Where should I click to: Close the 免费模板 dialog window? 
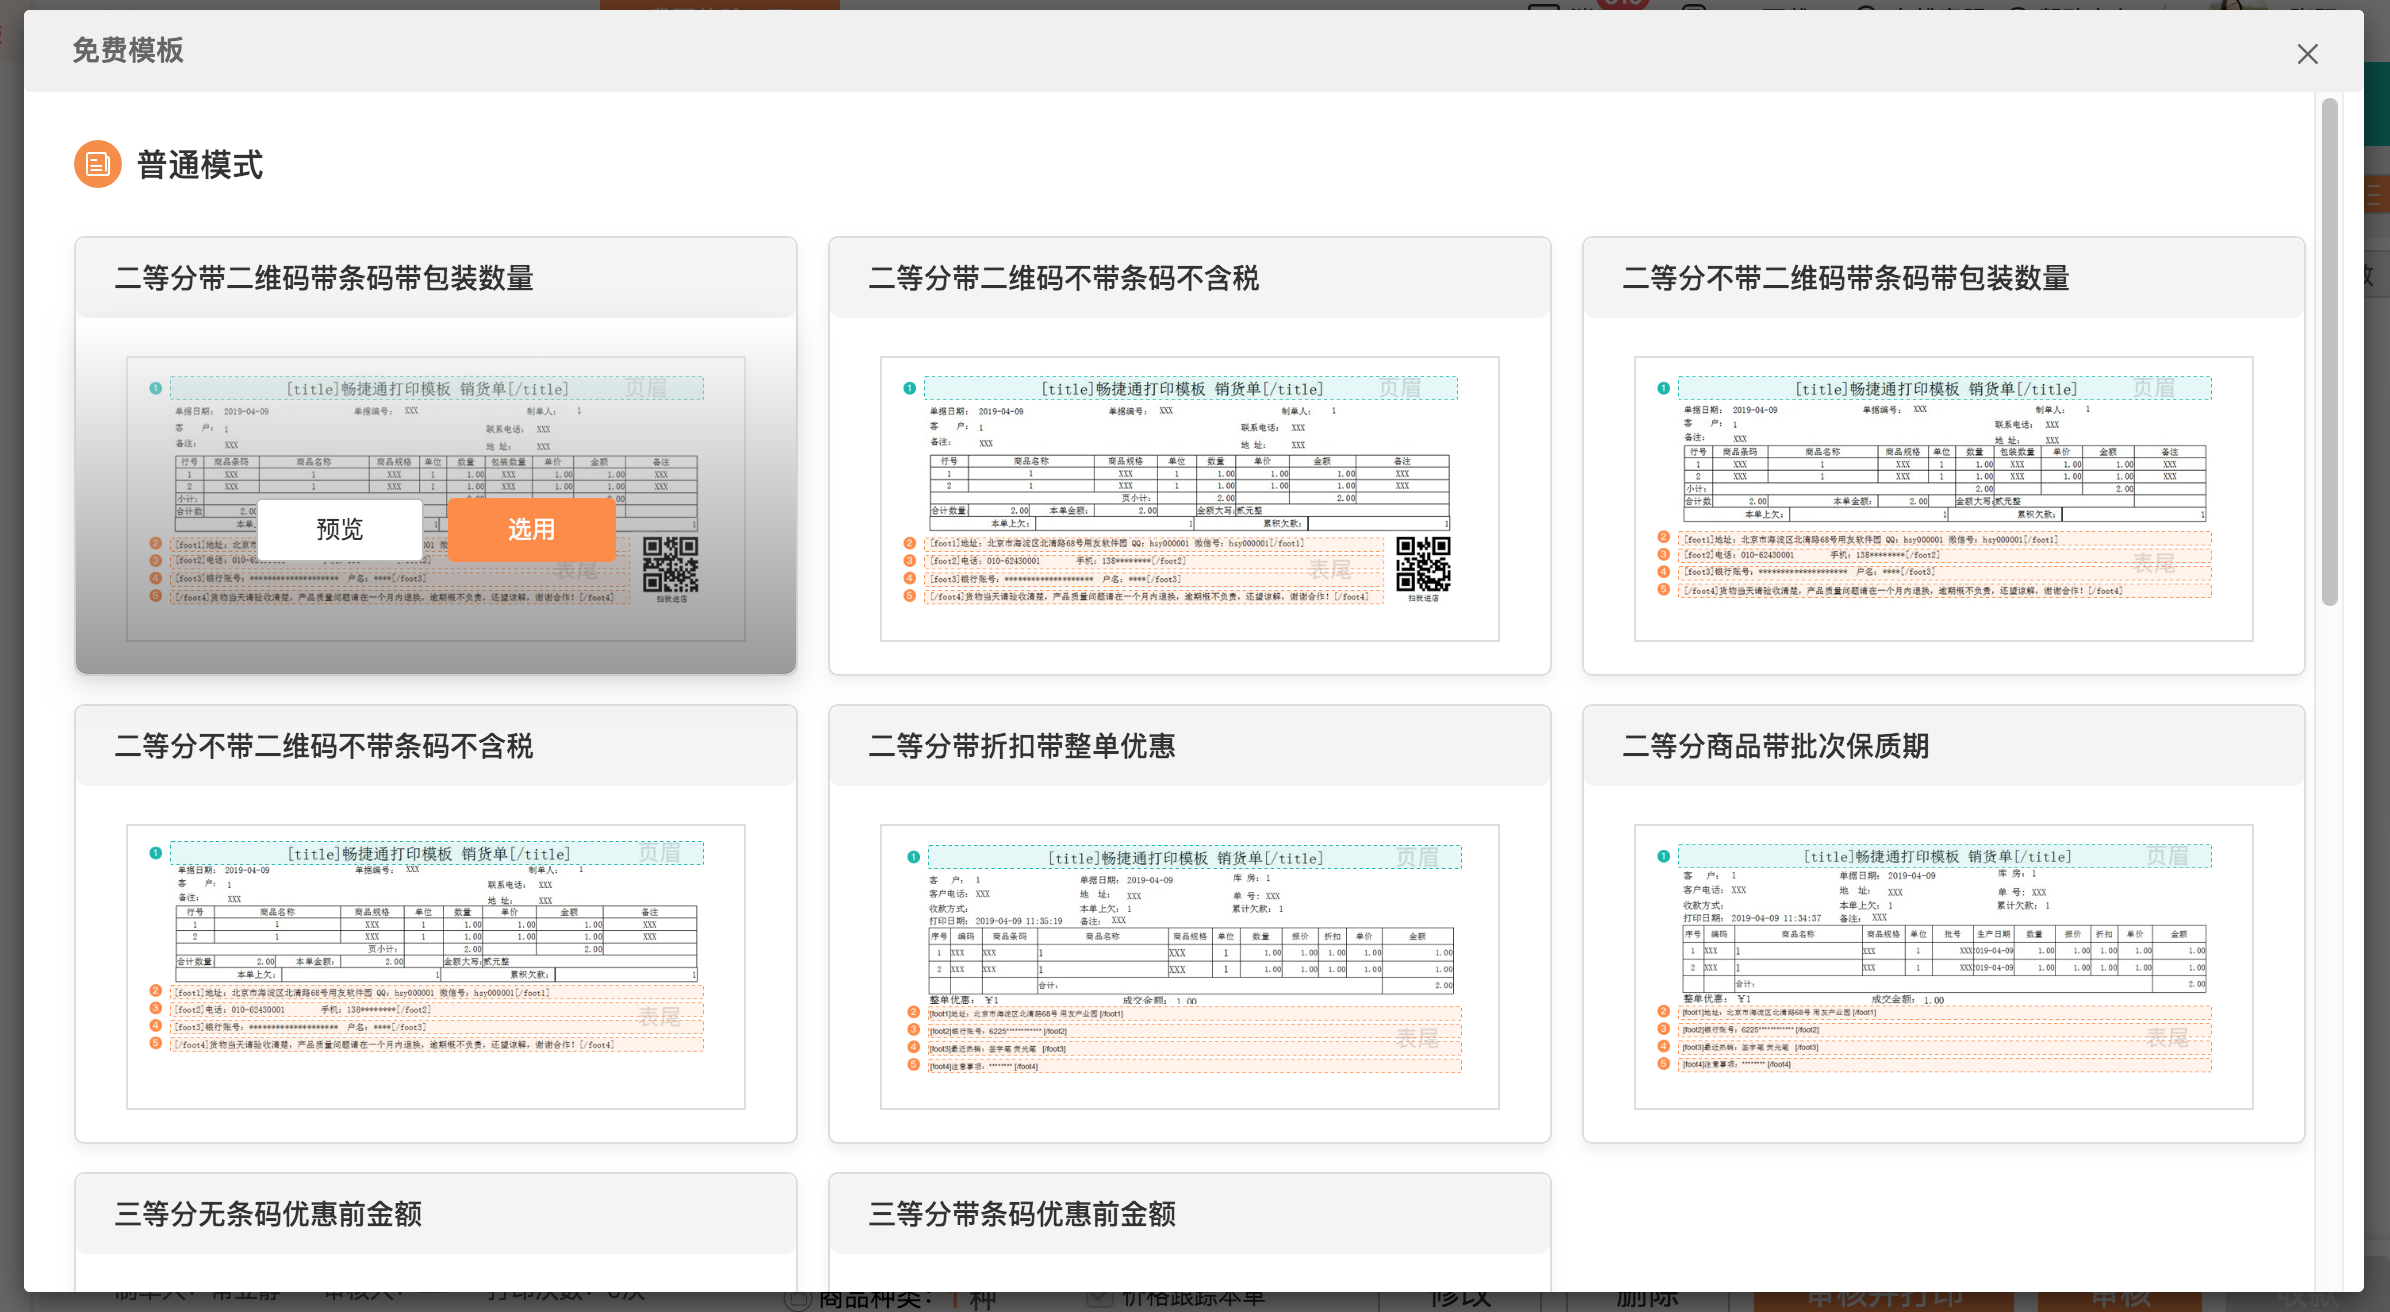pyautogui.click(x=2308, y=53)
